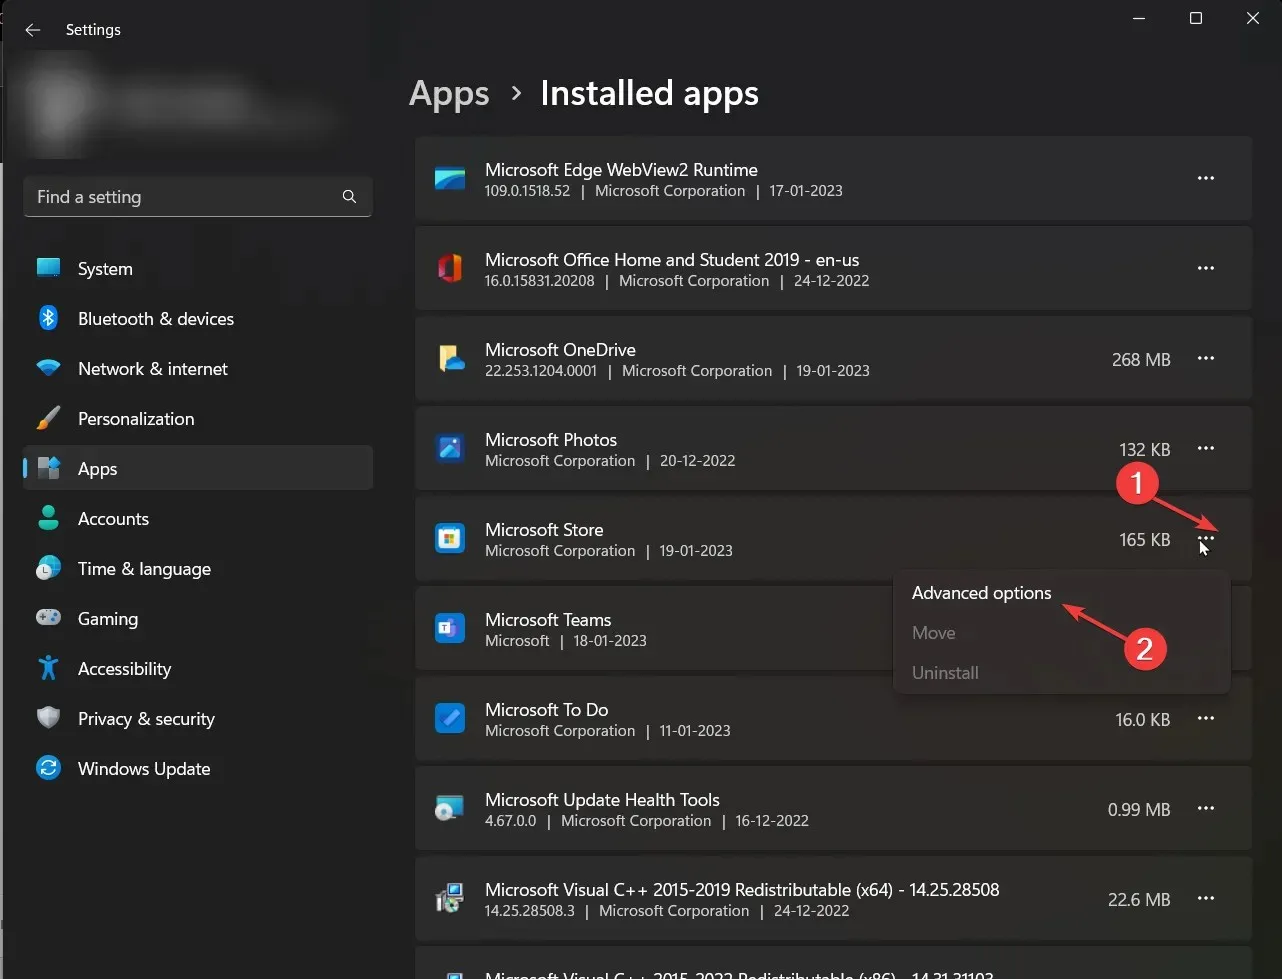Image resolution: width=1282 pixels, height=979 pixels.
Task: Click the Installed apps page heading
Action: 650,93
